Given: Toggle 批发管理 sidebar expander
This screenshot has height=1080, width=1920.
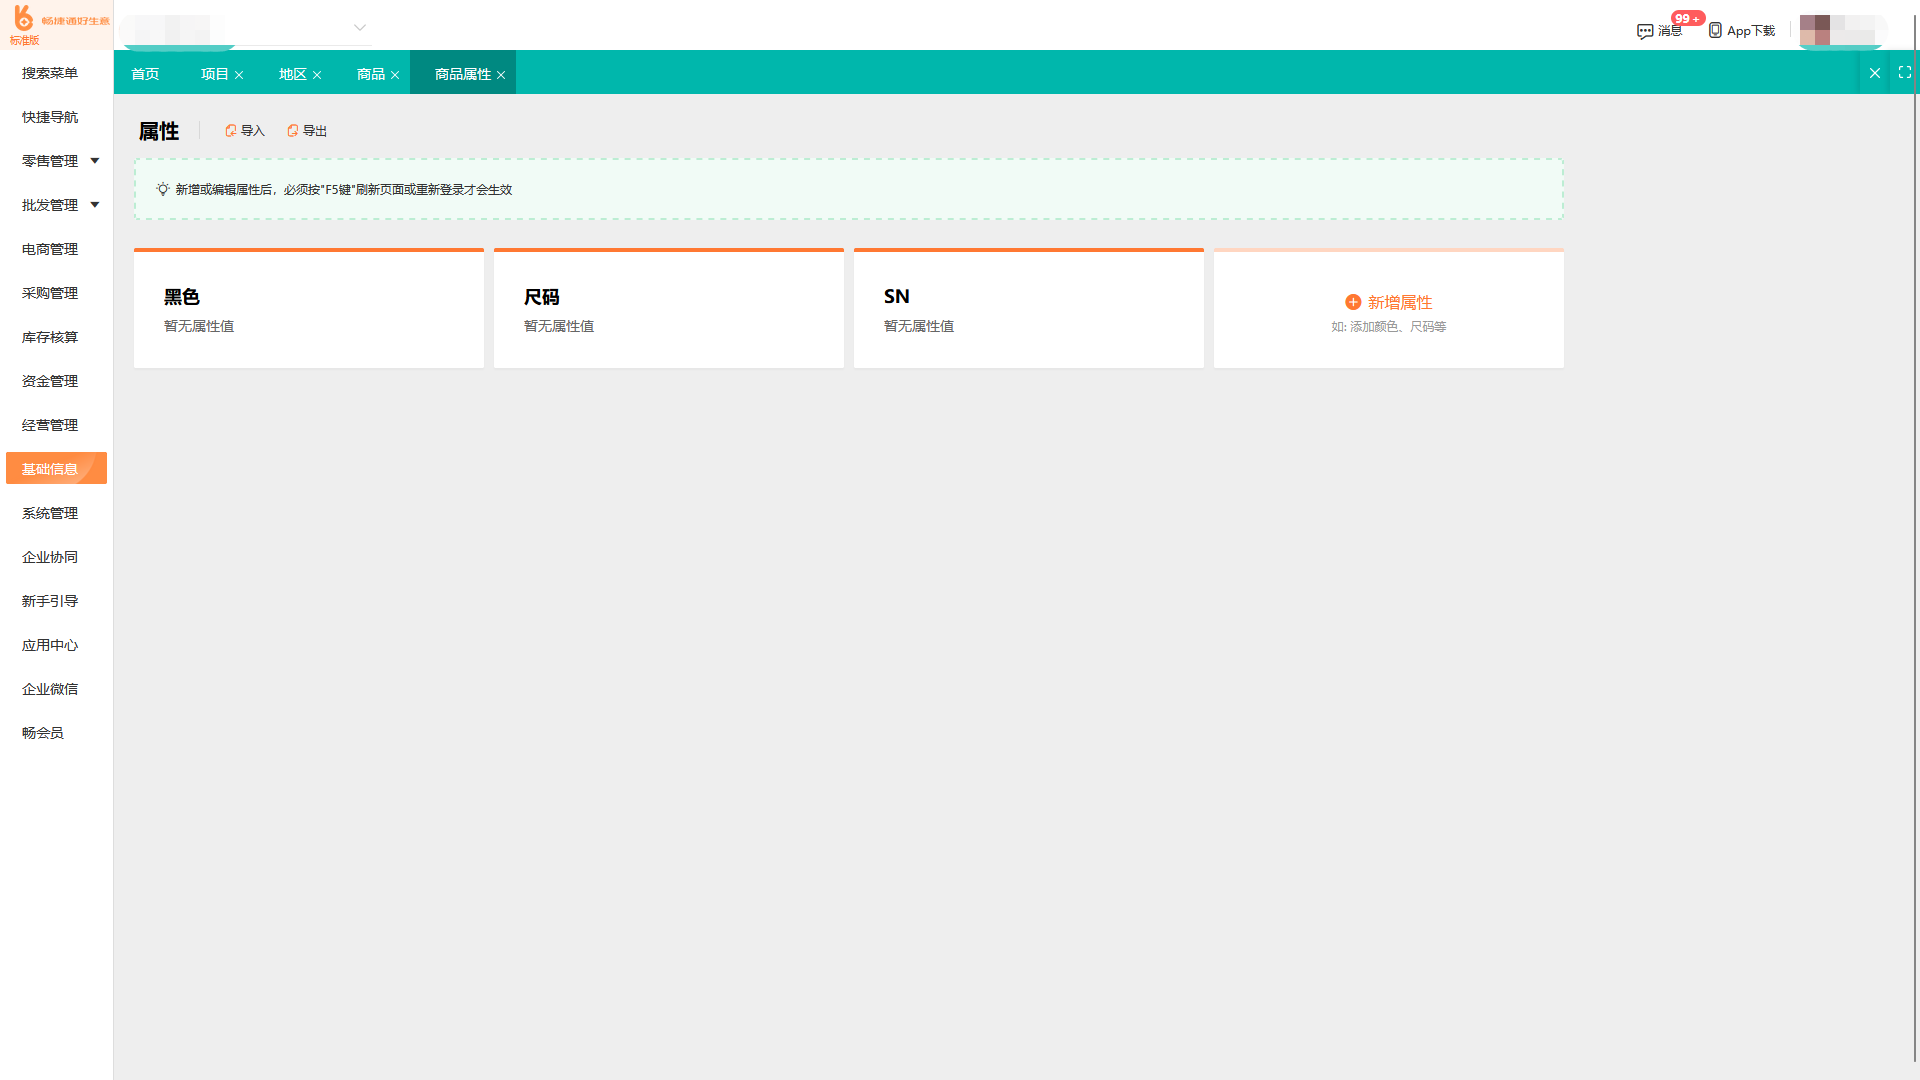Looking at the screenshot, I should click(95, 204).
